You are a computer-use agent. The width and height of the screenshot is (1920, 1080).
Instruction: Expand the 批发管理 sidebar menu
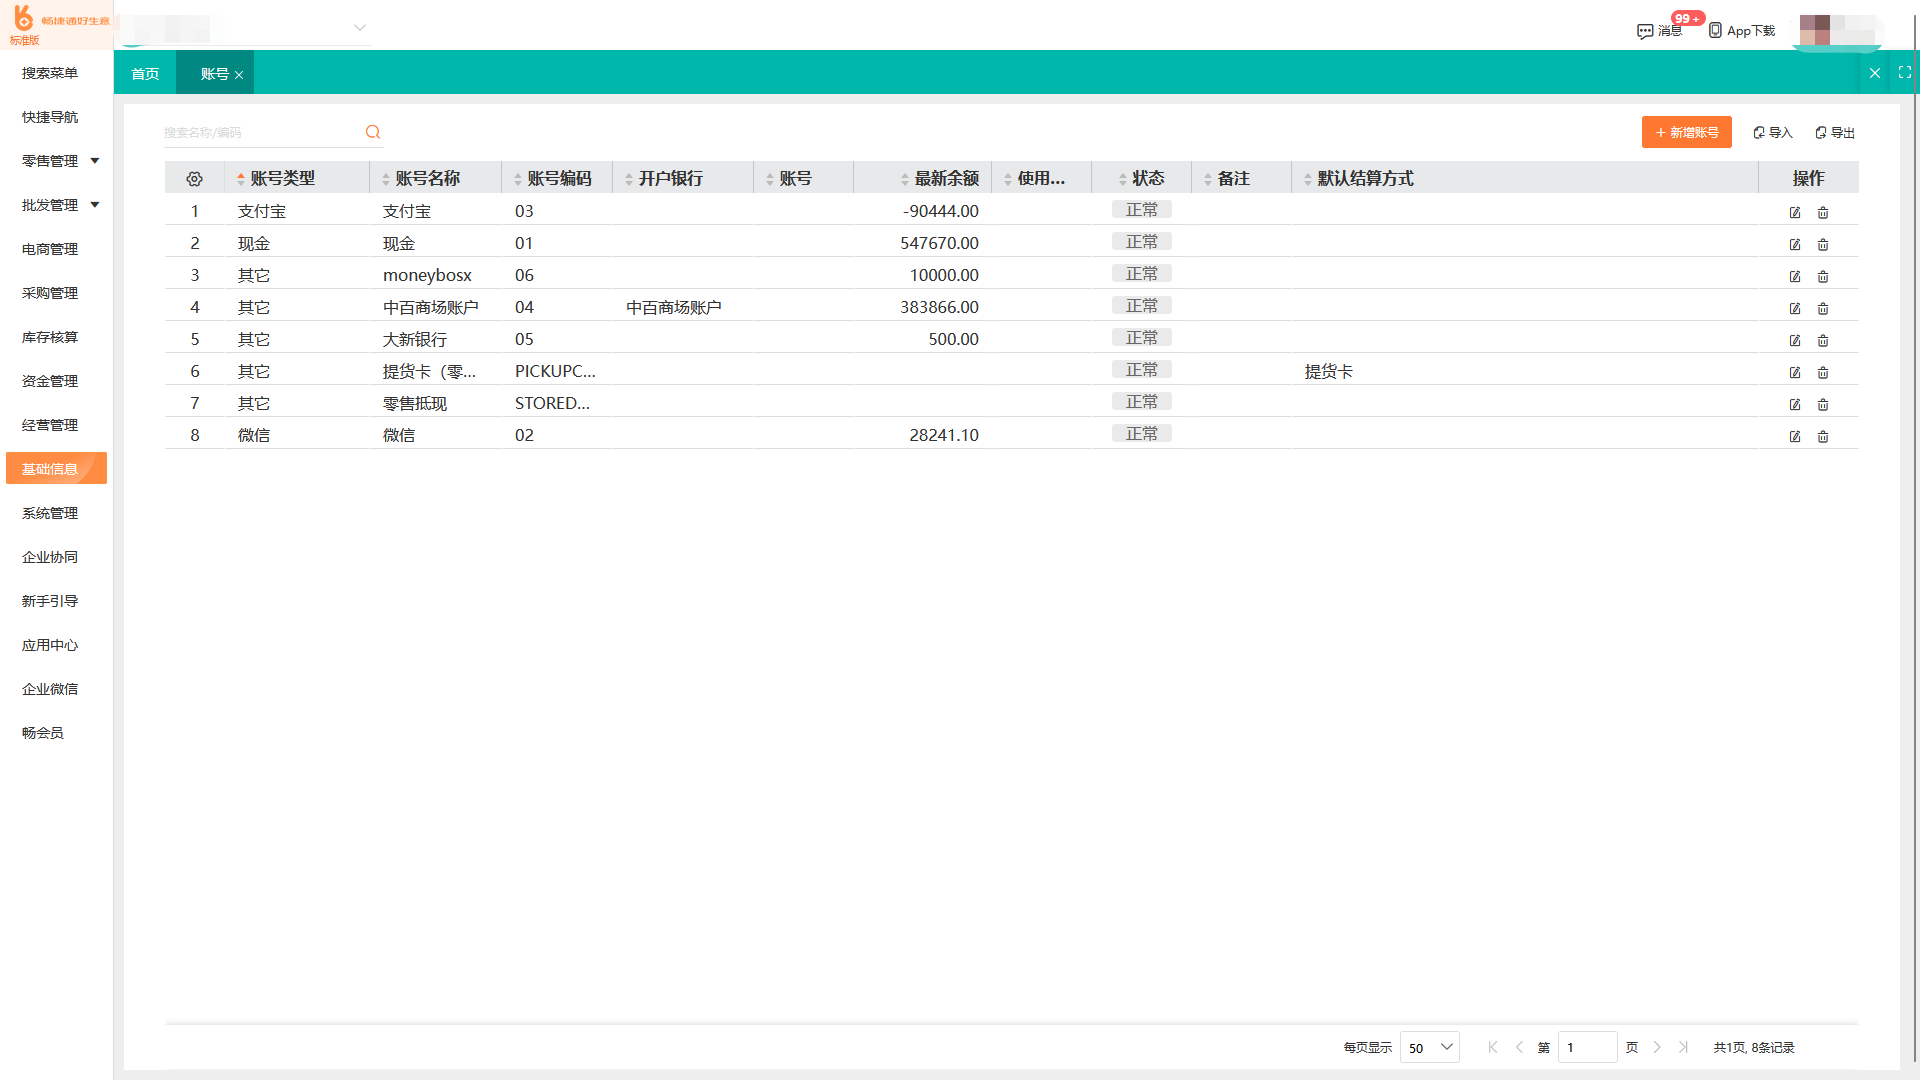pyautogui.click(x=59, y=204)
